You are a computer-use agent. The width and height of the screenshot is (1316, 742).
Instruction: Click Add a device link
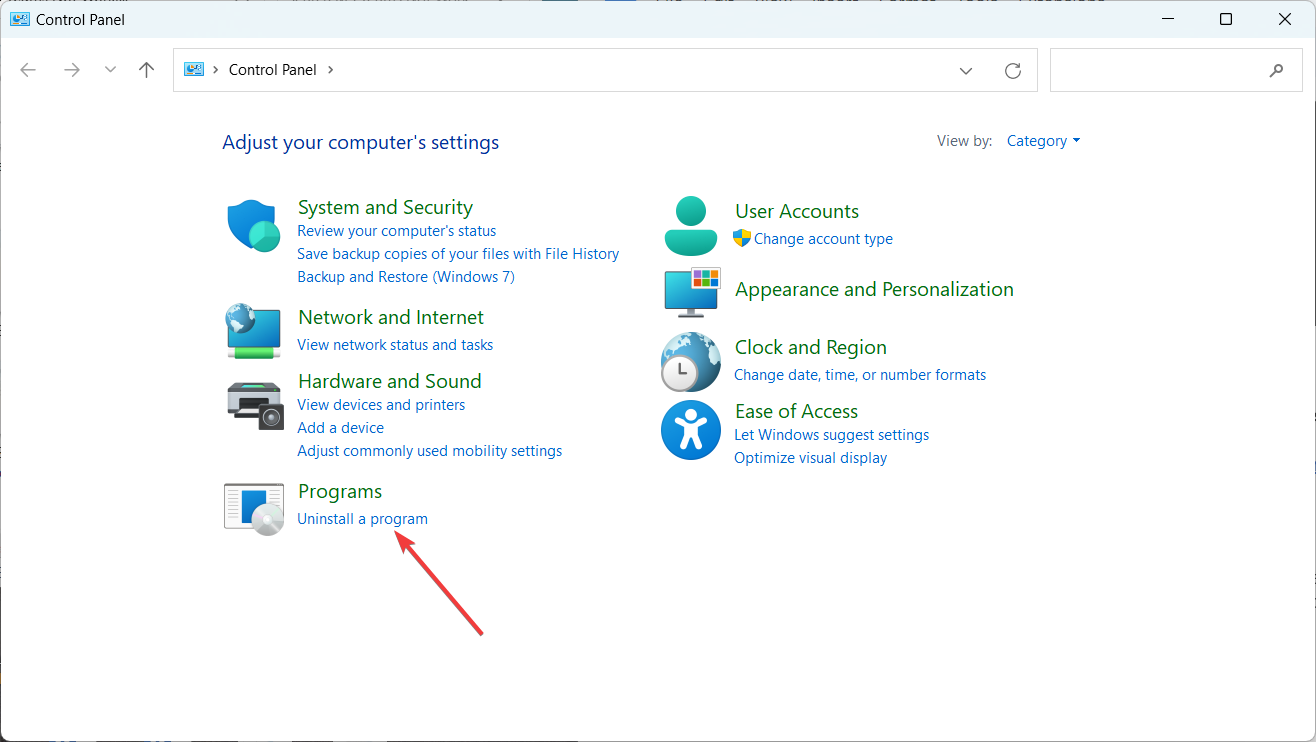[341, 428]
